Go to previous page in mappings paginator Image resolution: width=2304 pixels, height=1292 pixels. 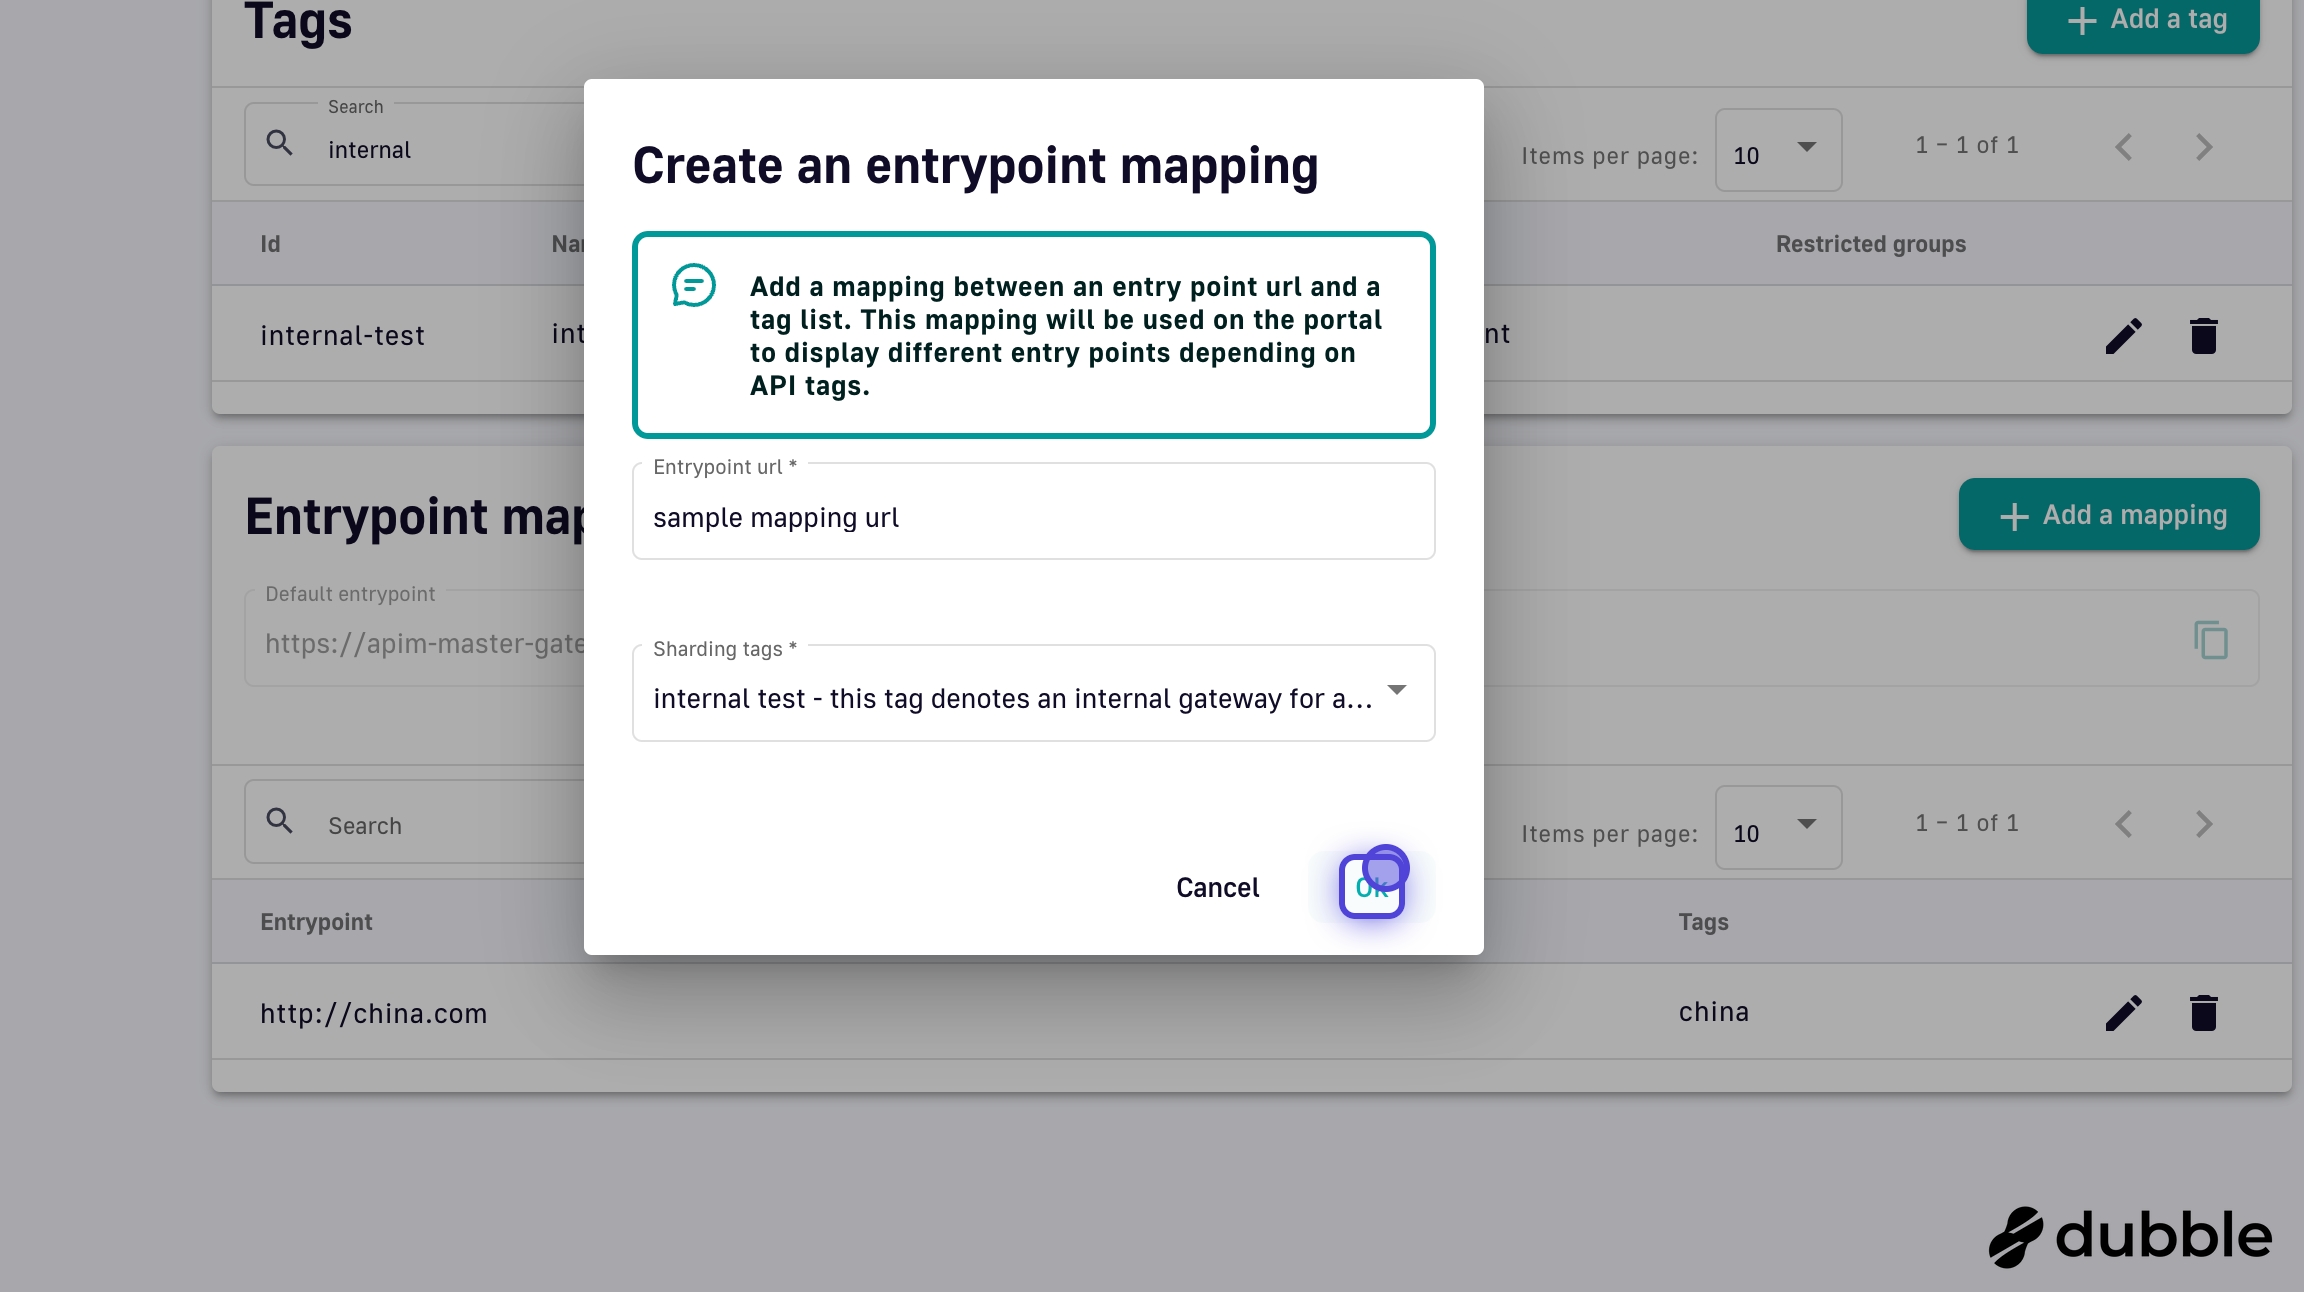(2124, 824)
